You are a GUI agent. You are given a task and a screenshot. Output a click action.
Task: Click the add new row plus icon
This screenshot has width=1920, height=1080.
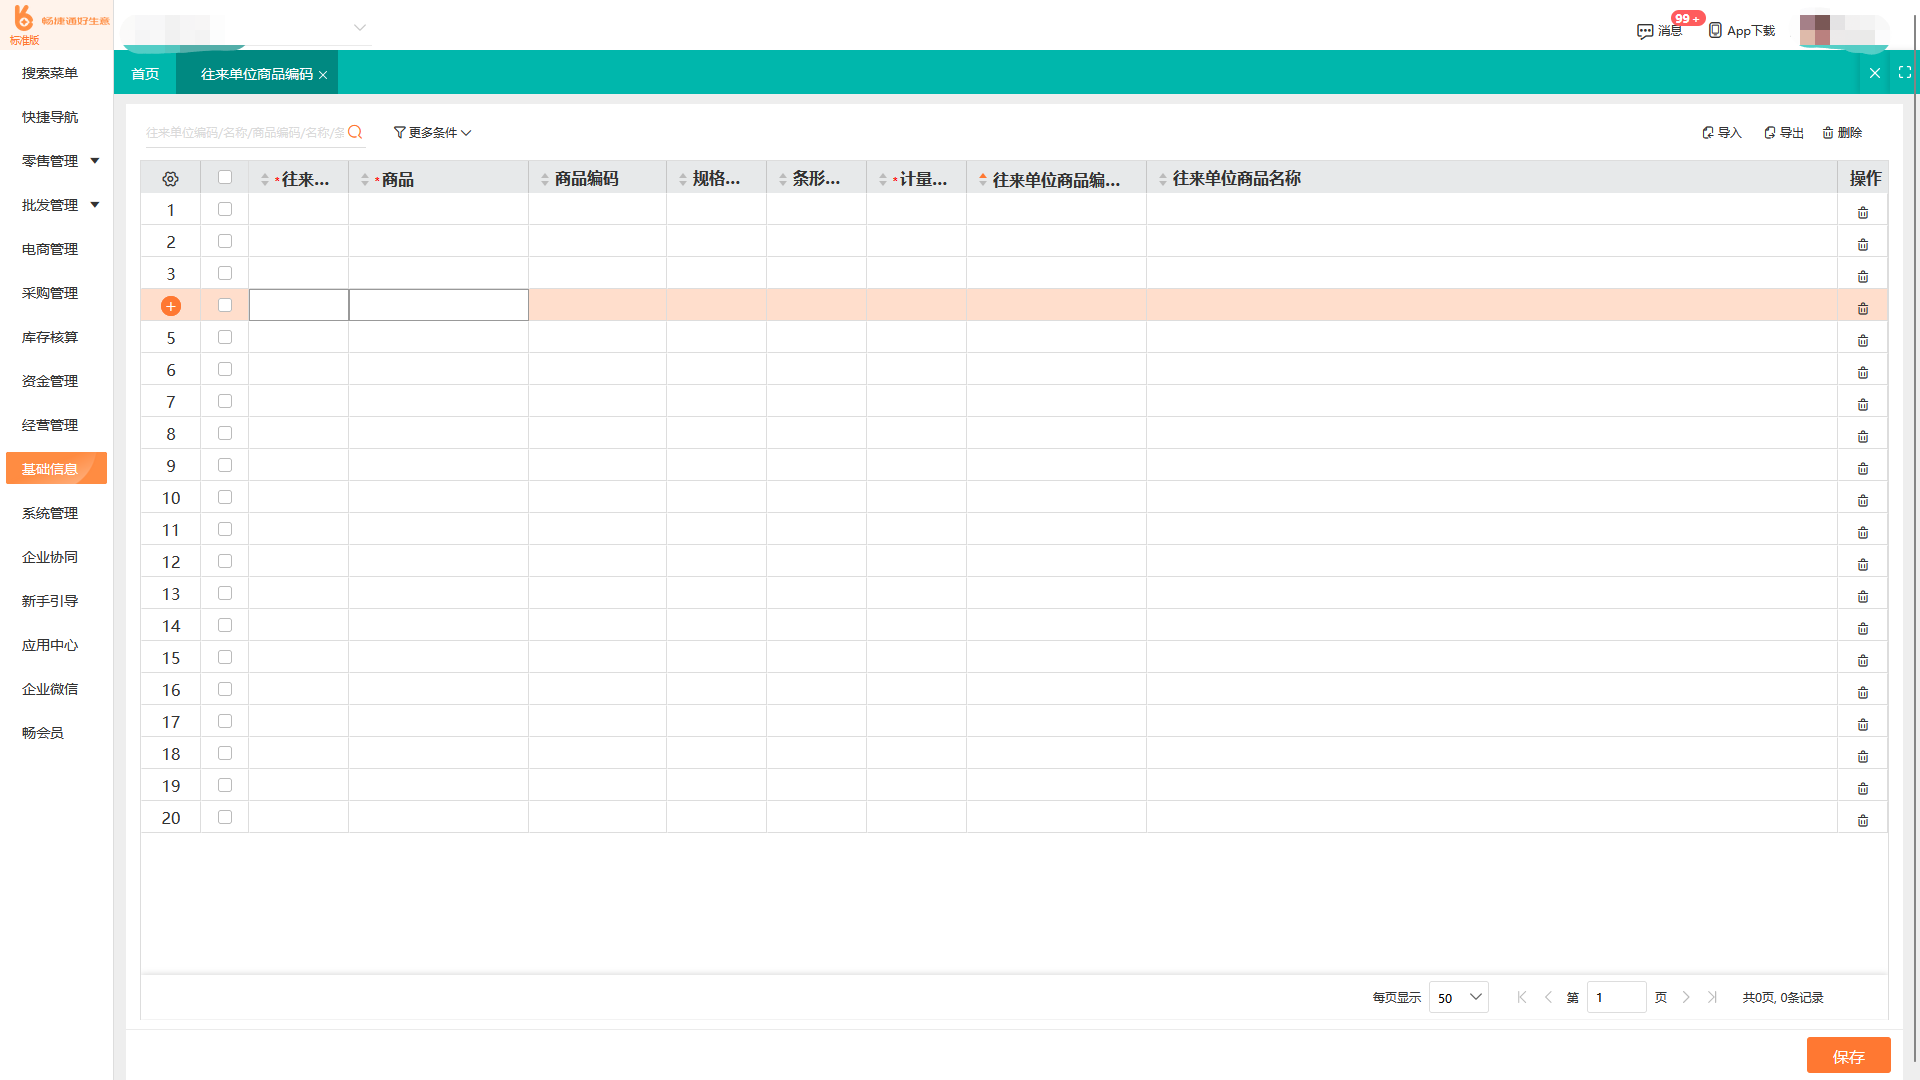point(170,306)
